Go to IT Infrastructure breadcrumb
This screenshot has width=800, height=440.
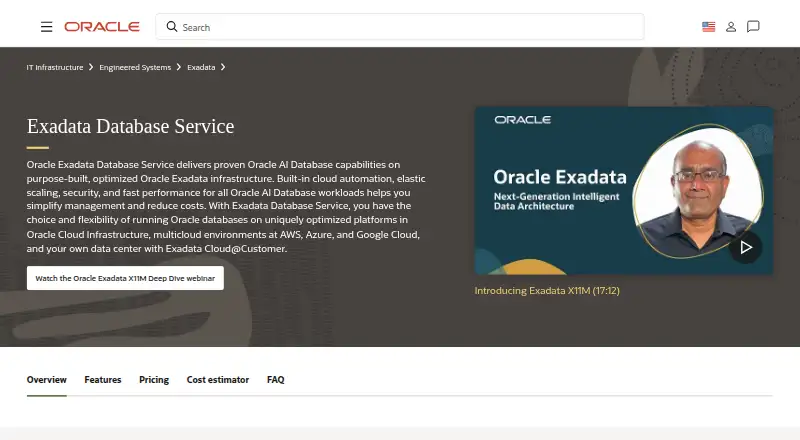55,67
